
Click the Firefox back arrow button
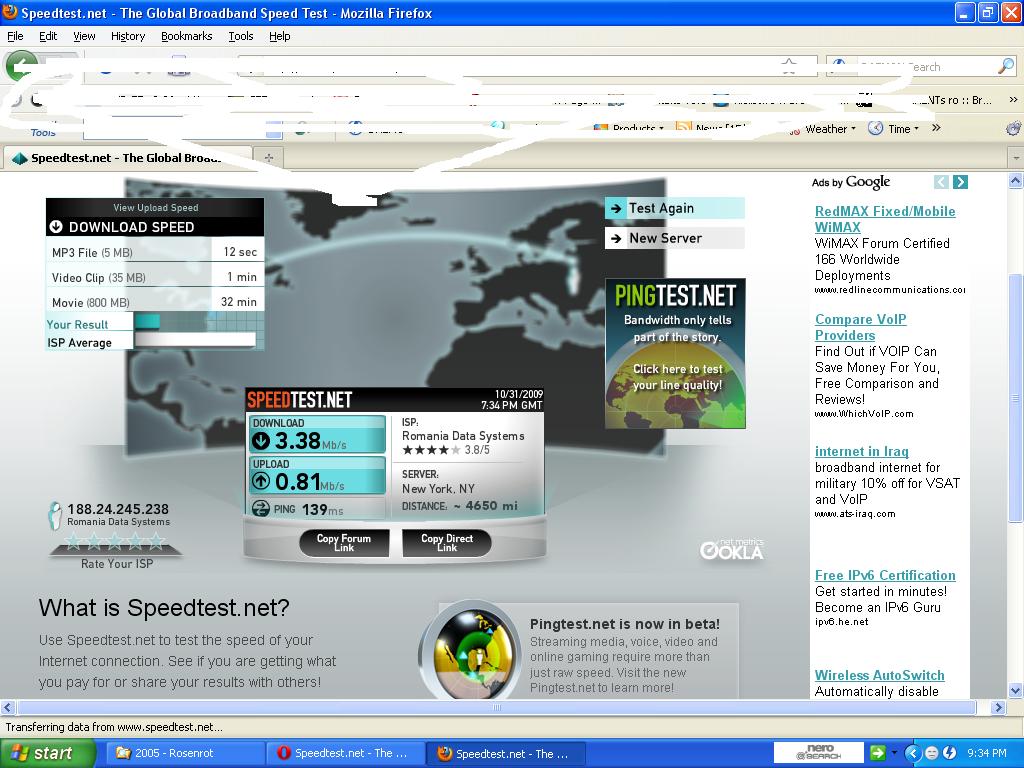20,66
